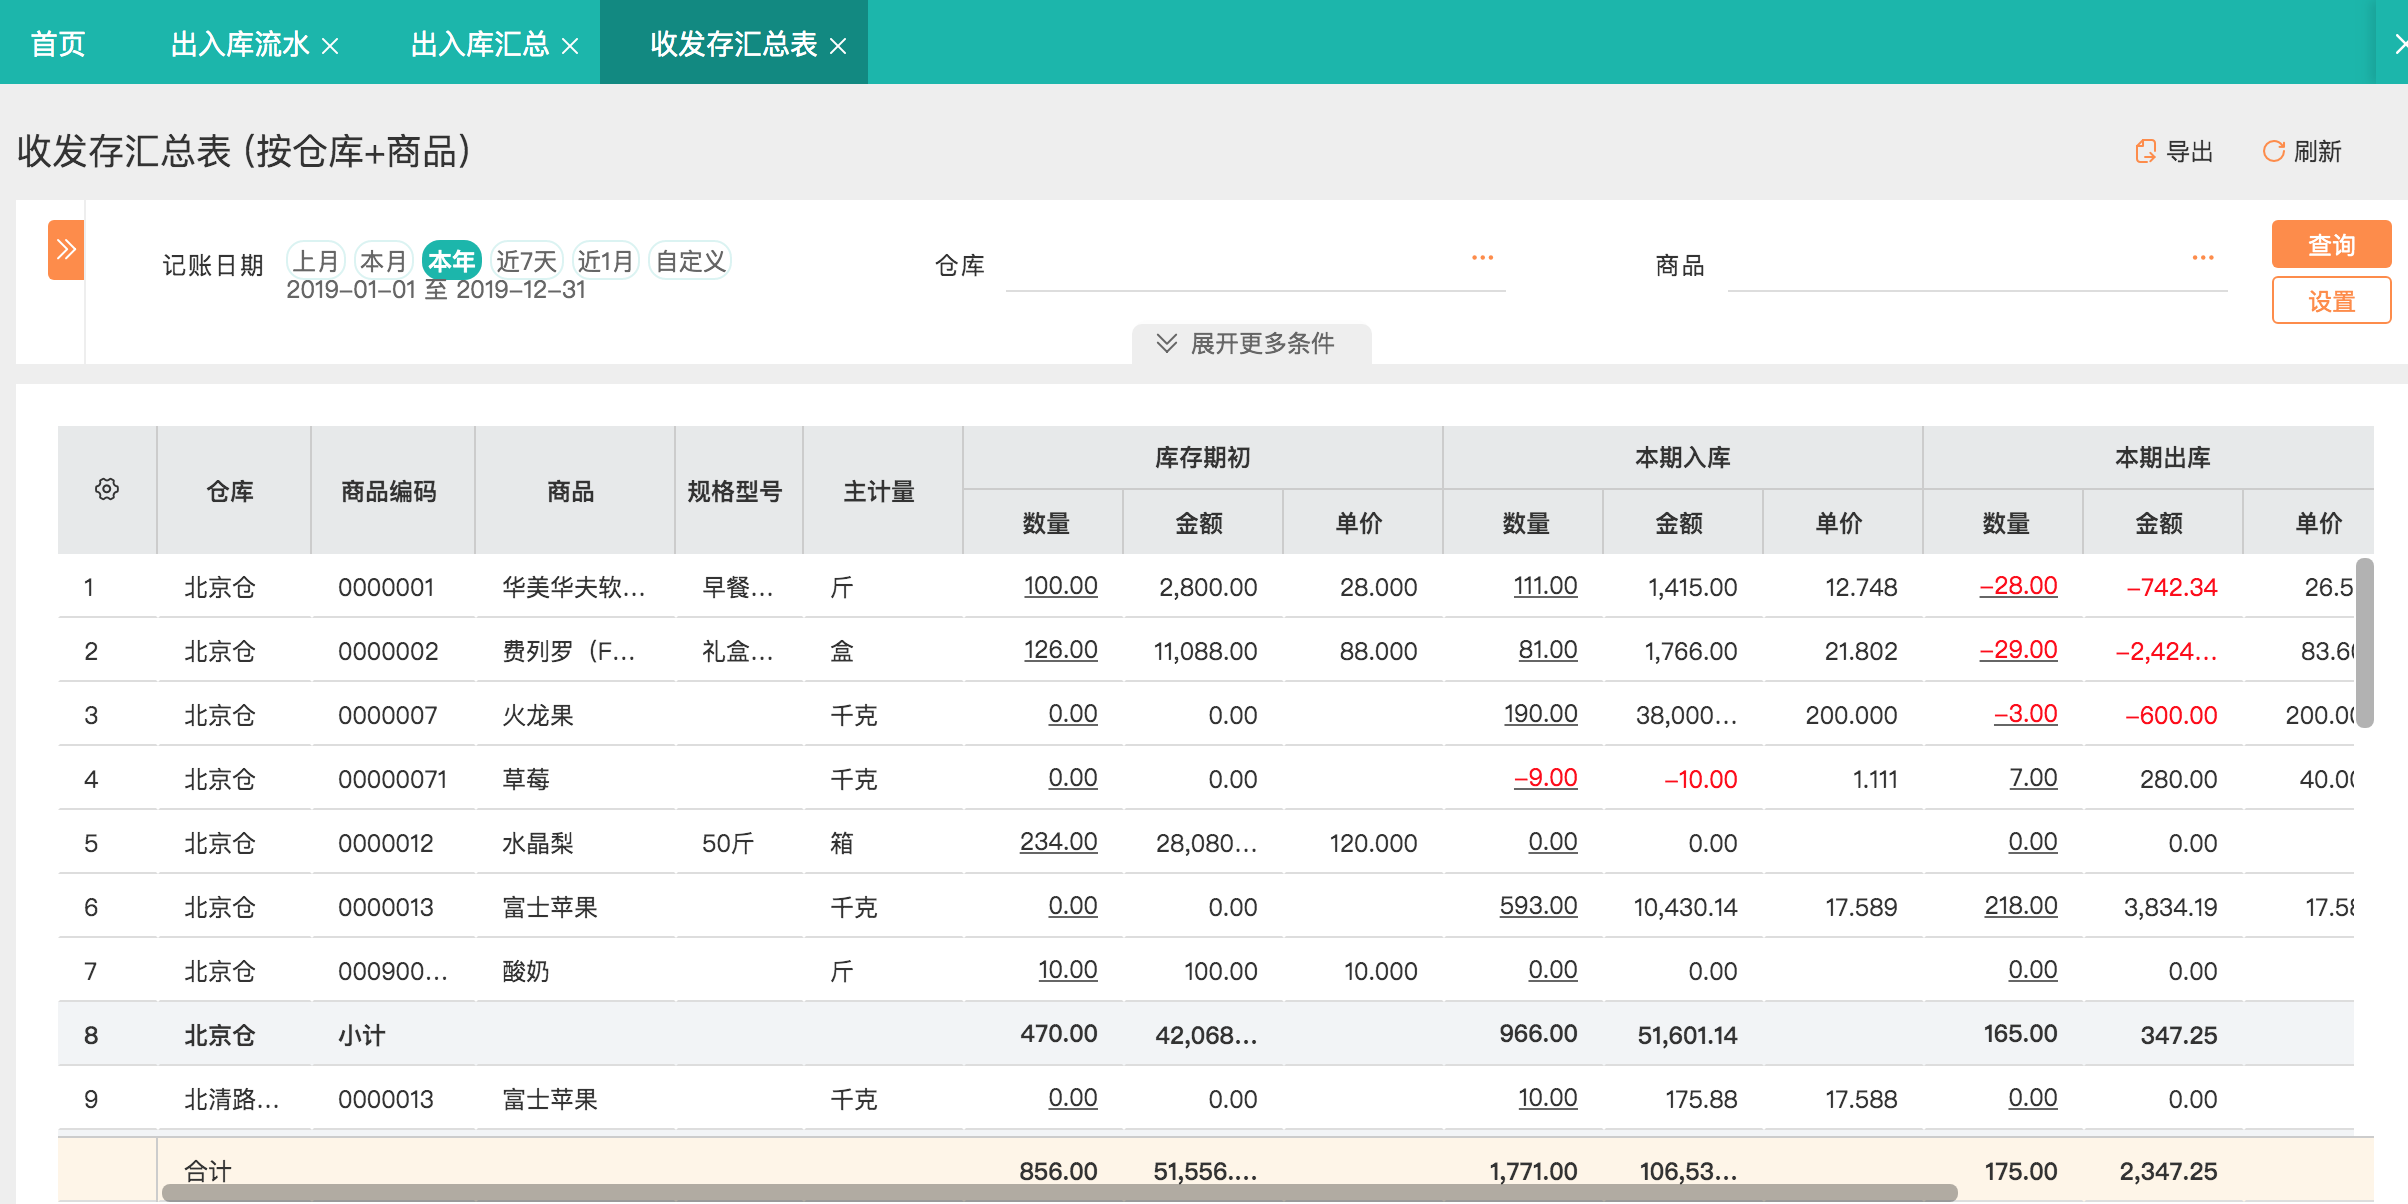Click the 设置 (Settings) button
The width and height of the screenshot is (2408, 1204).
click(x=2330, y=299)
